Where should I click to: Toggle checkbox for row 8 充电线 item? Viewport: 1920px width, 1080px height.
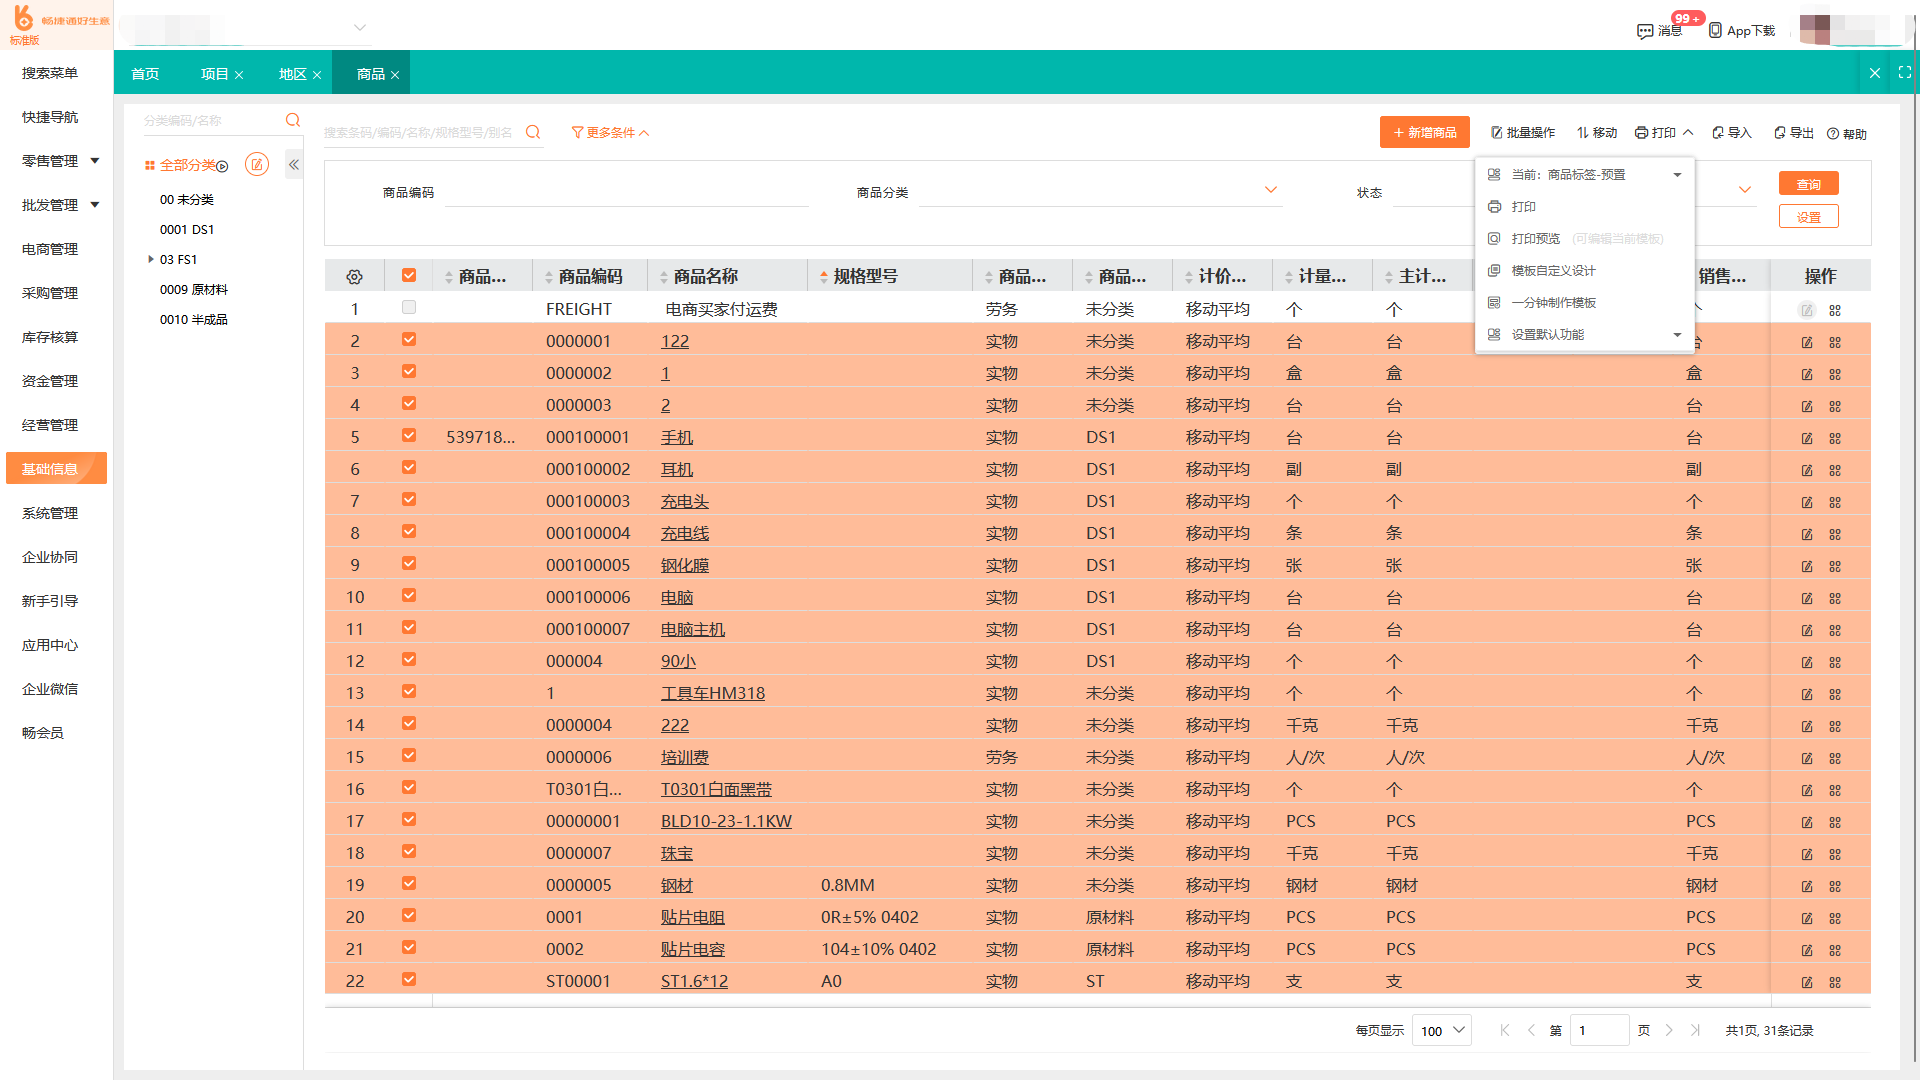[x=410, y=531]
